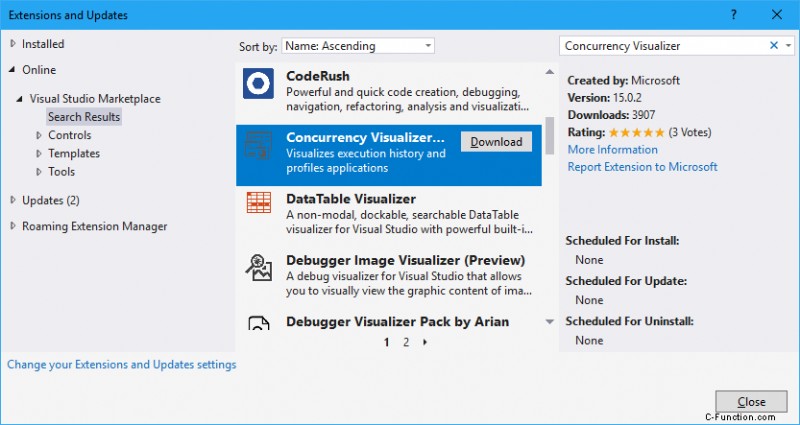
Task: Open the help question mark button
Action: pos(733,15)
